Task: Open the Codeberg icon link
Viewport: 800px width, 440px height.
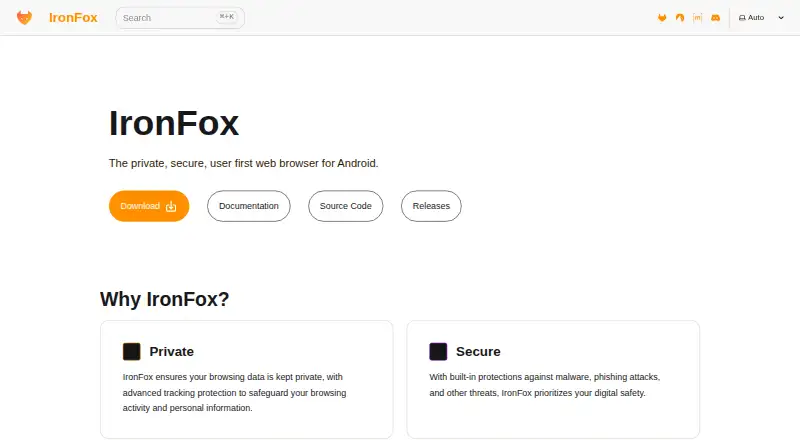Action: click(x=680, y=18)
